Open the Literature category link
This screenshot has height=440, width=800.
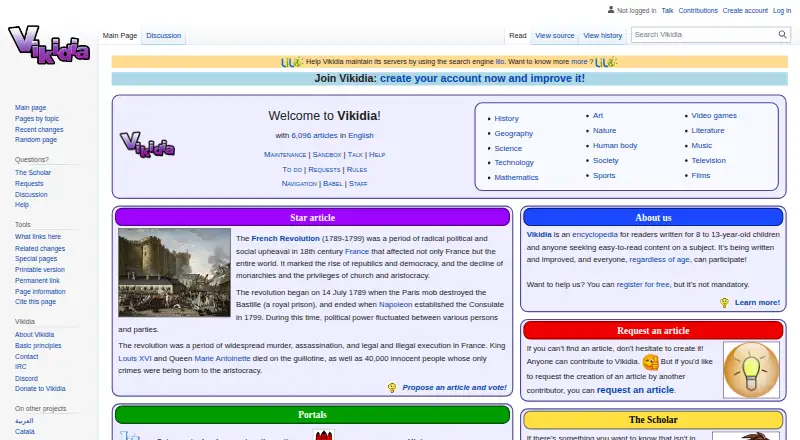pos(708,131)
